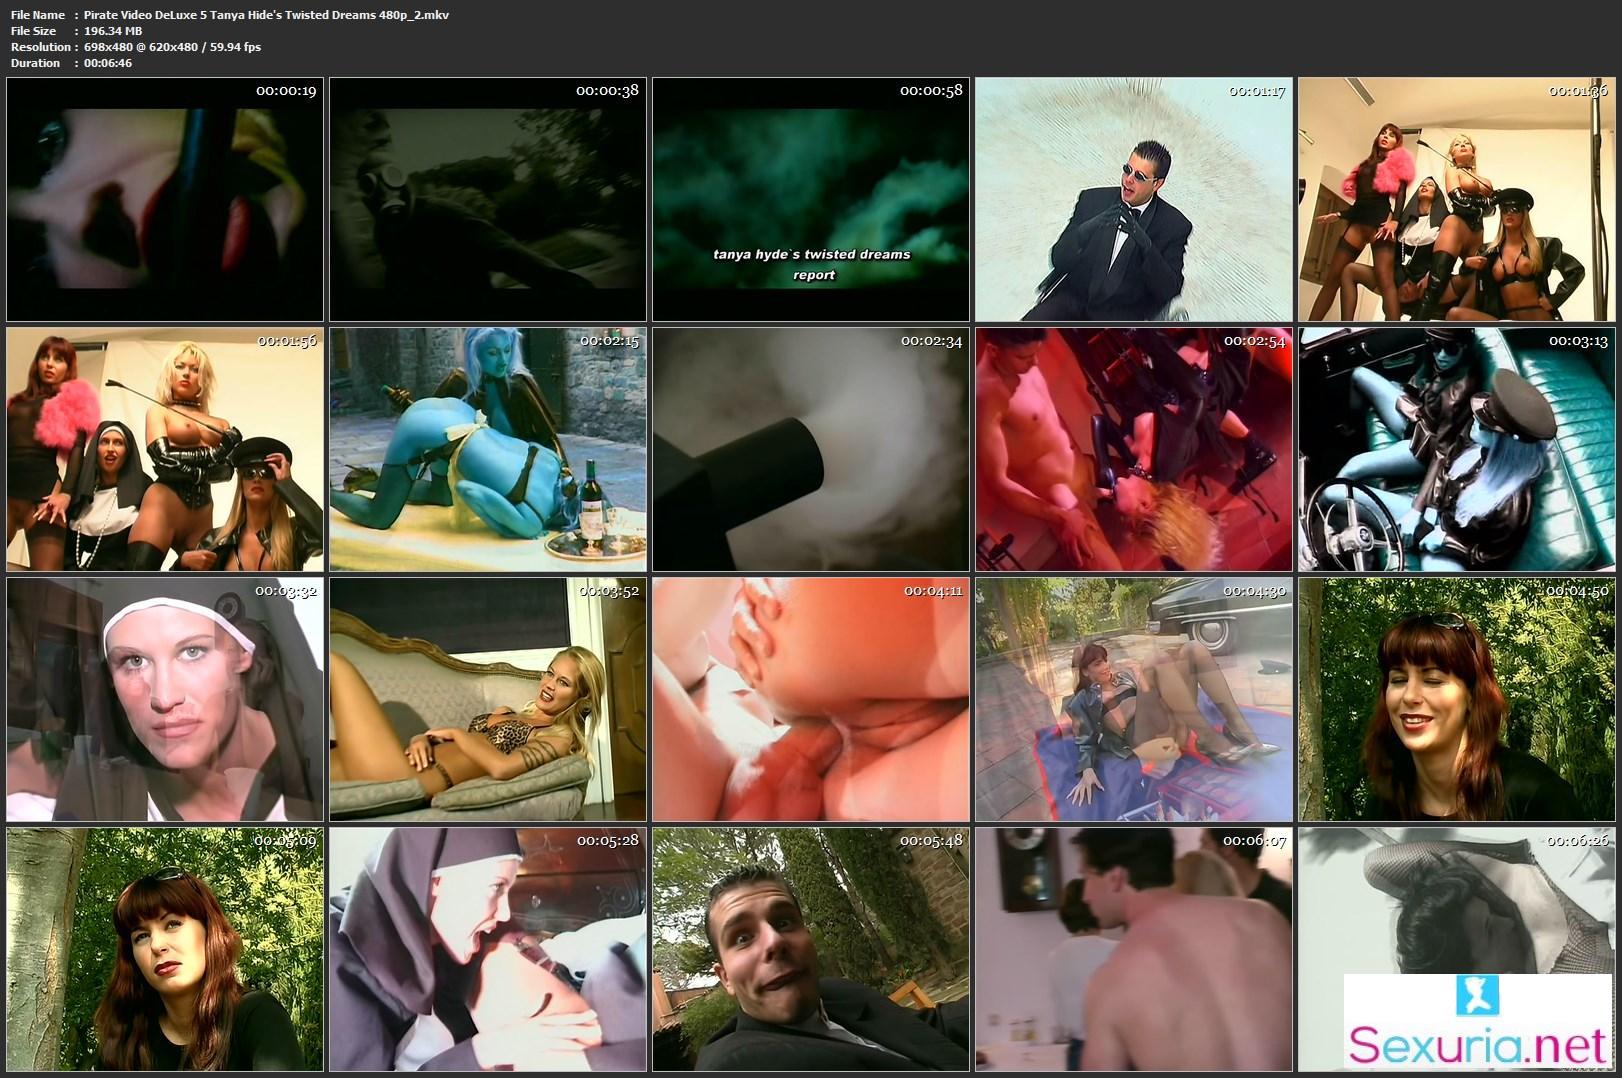Click the duration value 00:06:46
Image resolution: width=1622 pixels, height=1078 pixels.
coord(108,63)
